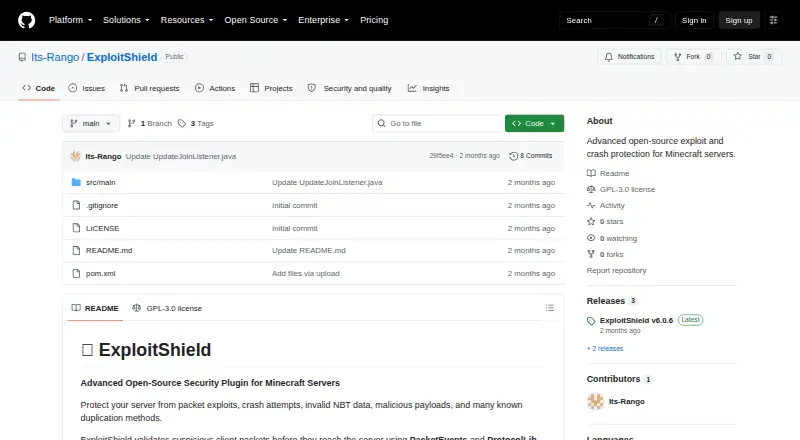Click the tag icon next to 3 Tags
Image resolution: width=800 pixels, height=440 pixels.
point(182,124)
